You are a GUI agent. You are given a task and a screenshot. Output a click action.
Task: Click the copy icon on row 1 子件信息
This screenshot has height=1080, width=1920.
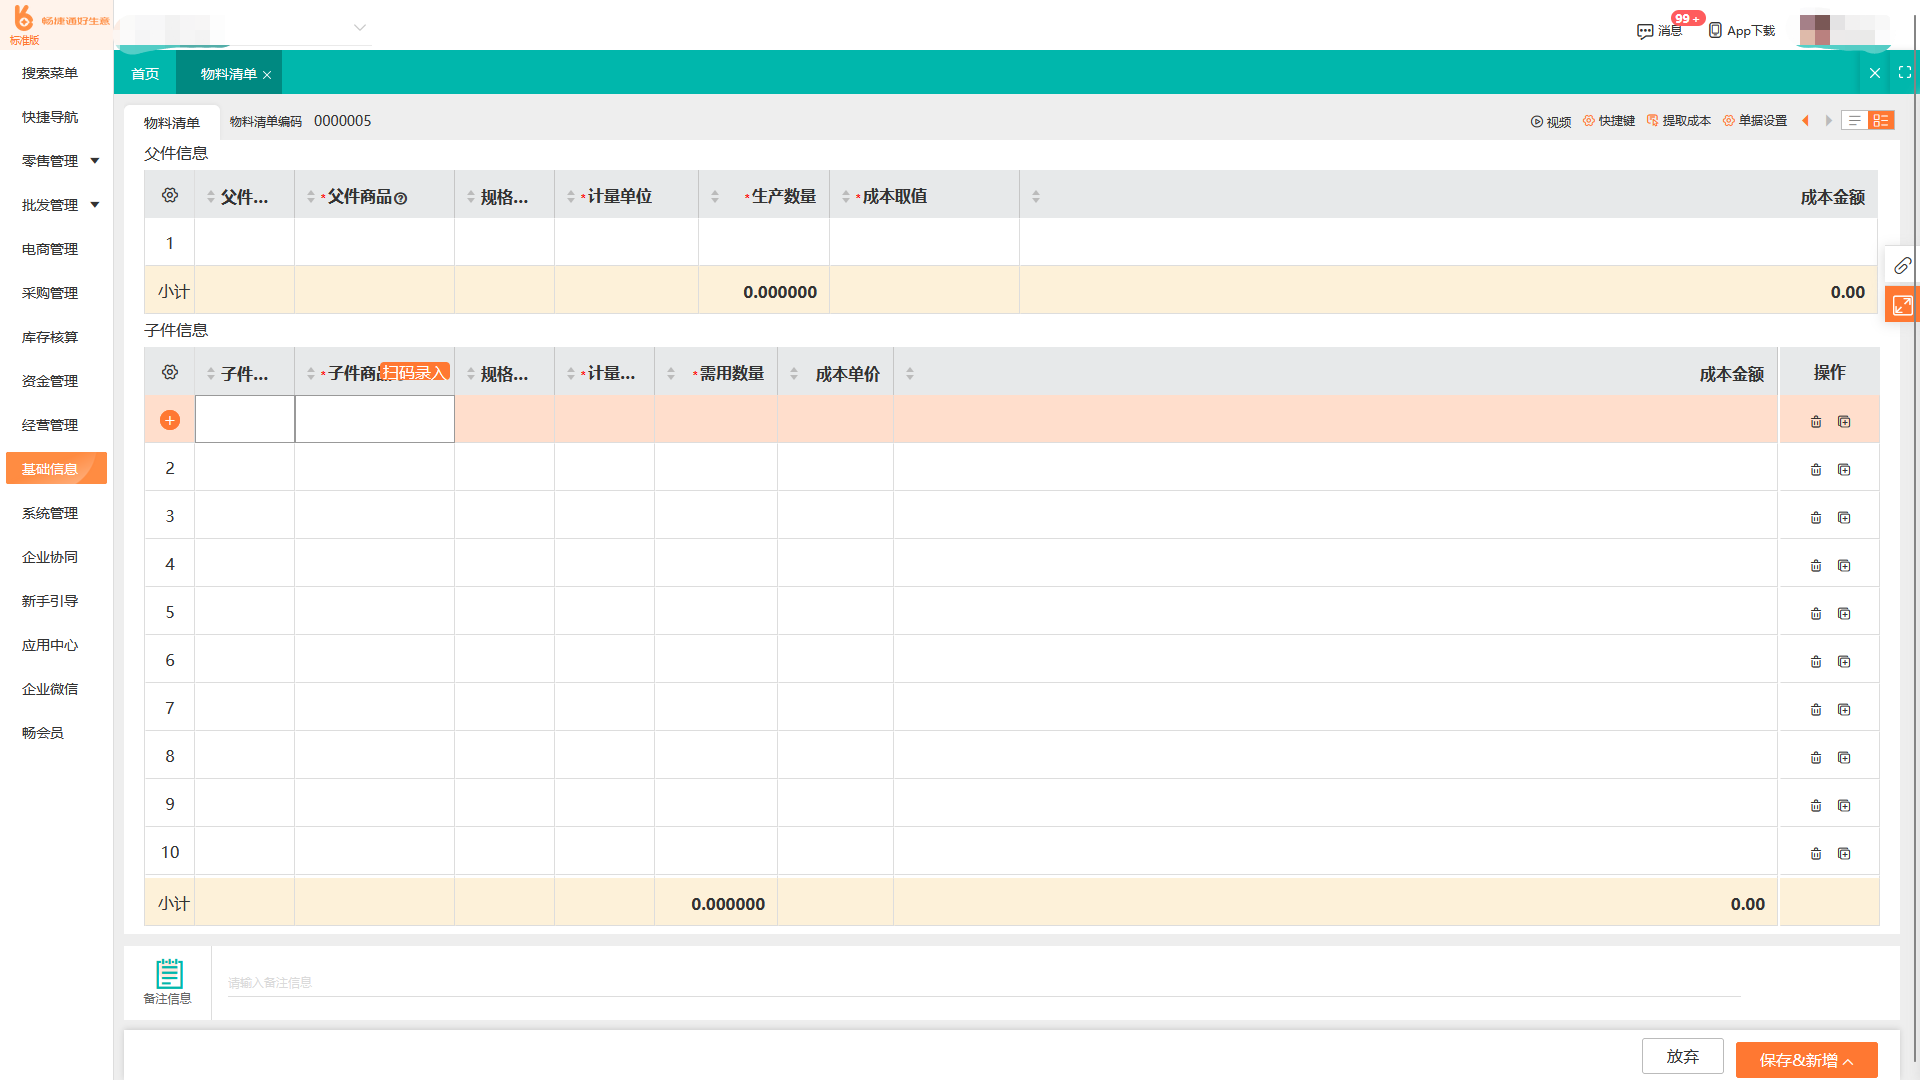(x=1844, y=421)
